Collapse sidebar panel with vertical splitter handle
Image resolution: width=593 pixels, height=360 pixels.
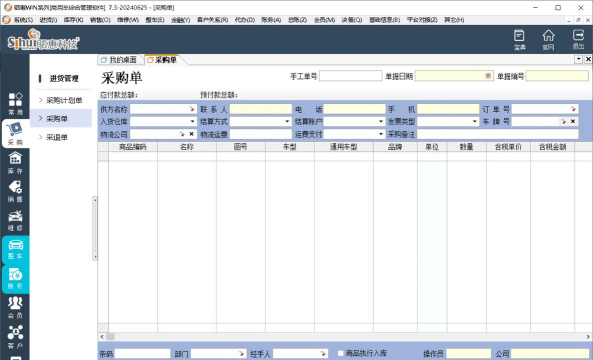95,228
